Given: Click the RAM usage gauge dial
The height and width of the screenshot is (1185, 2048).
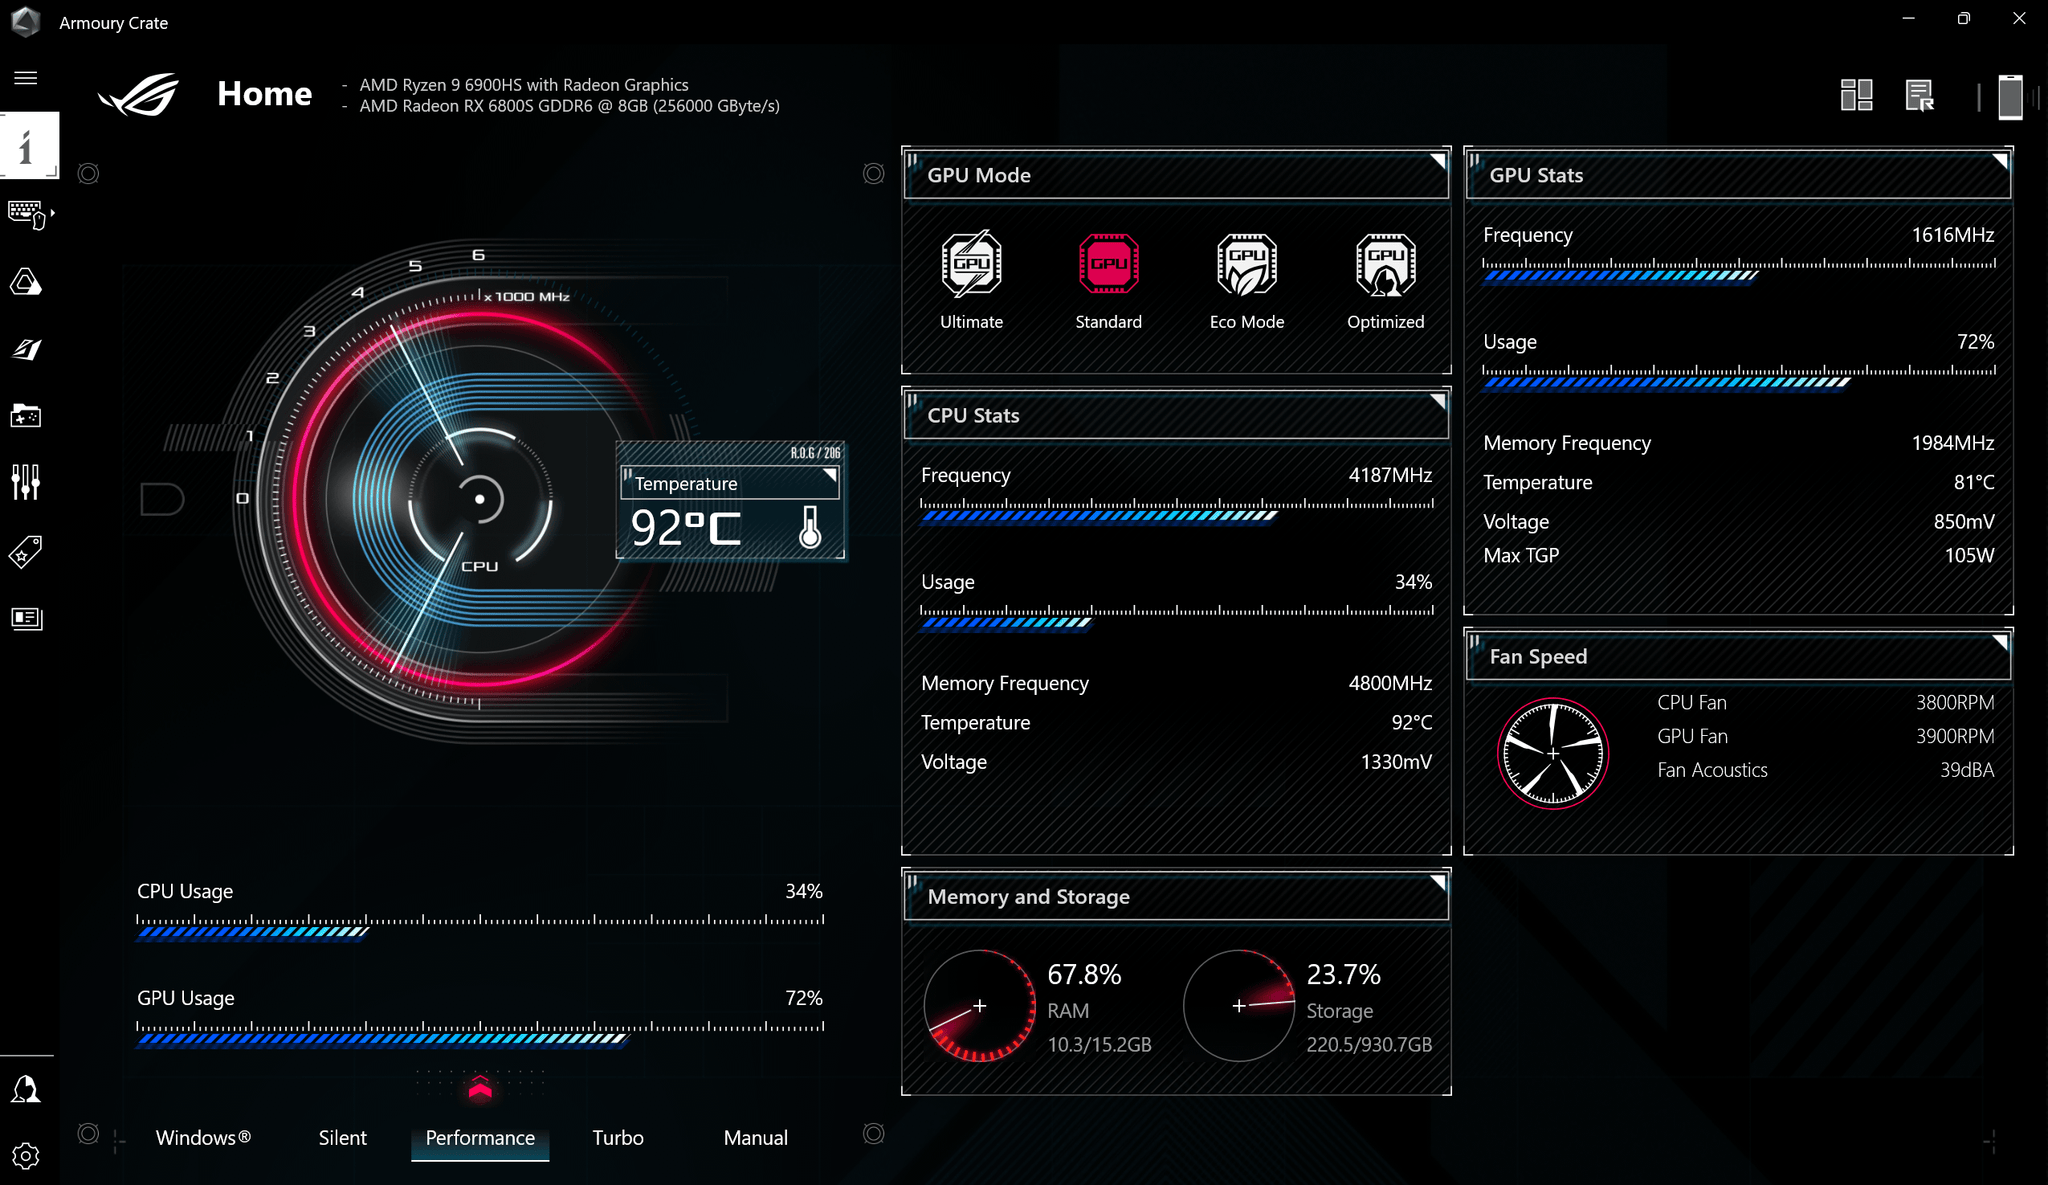Looking at the screenshot, I should tap(979, 1004).
